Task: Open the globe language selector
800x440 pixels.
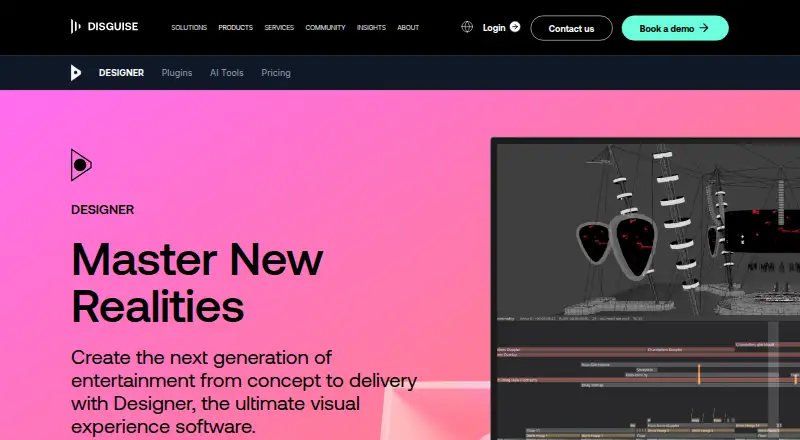Action: tap(467, 27)
